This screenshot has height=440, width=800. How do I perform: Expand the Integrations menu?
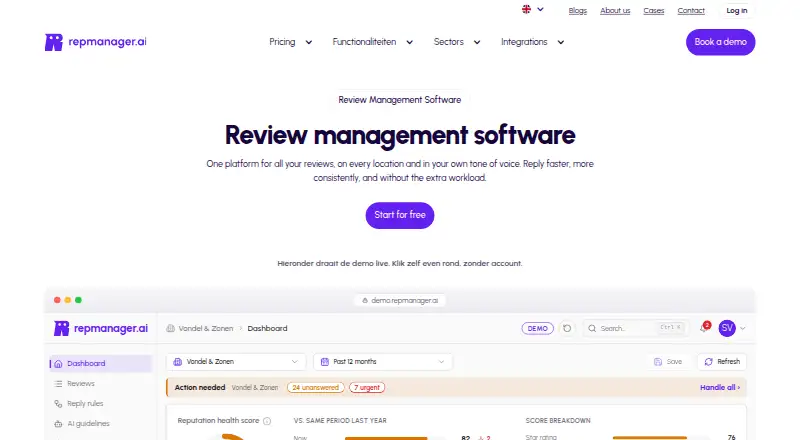[532, 42]
